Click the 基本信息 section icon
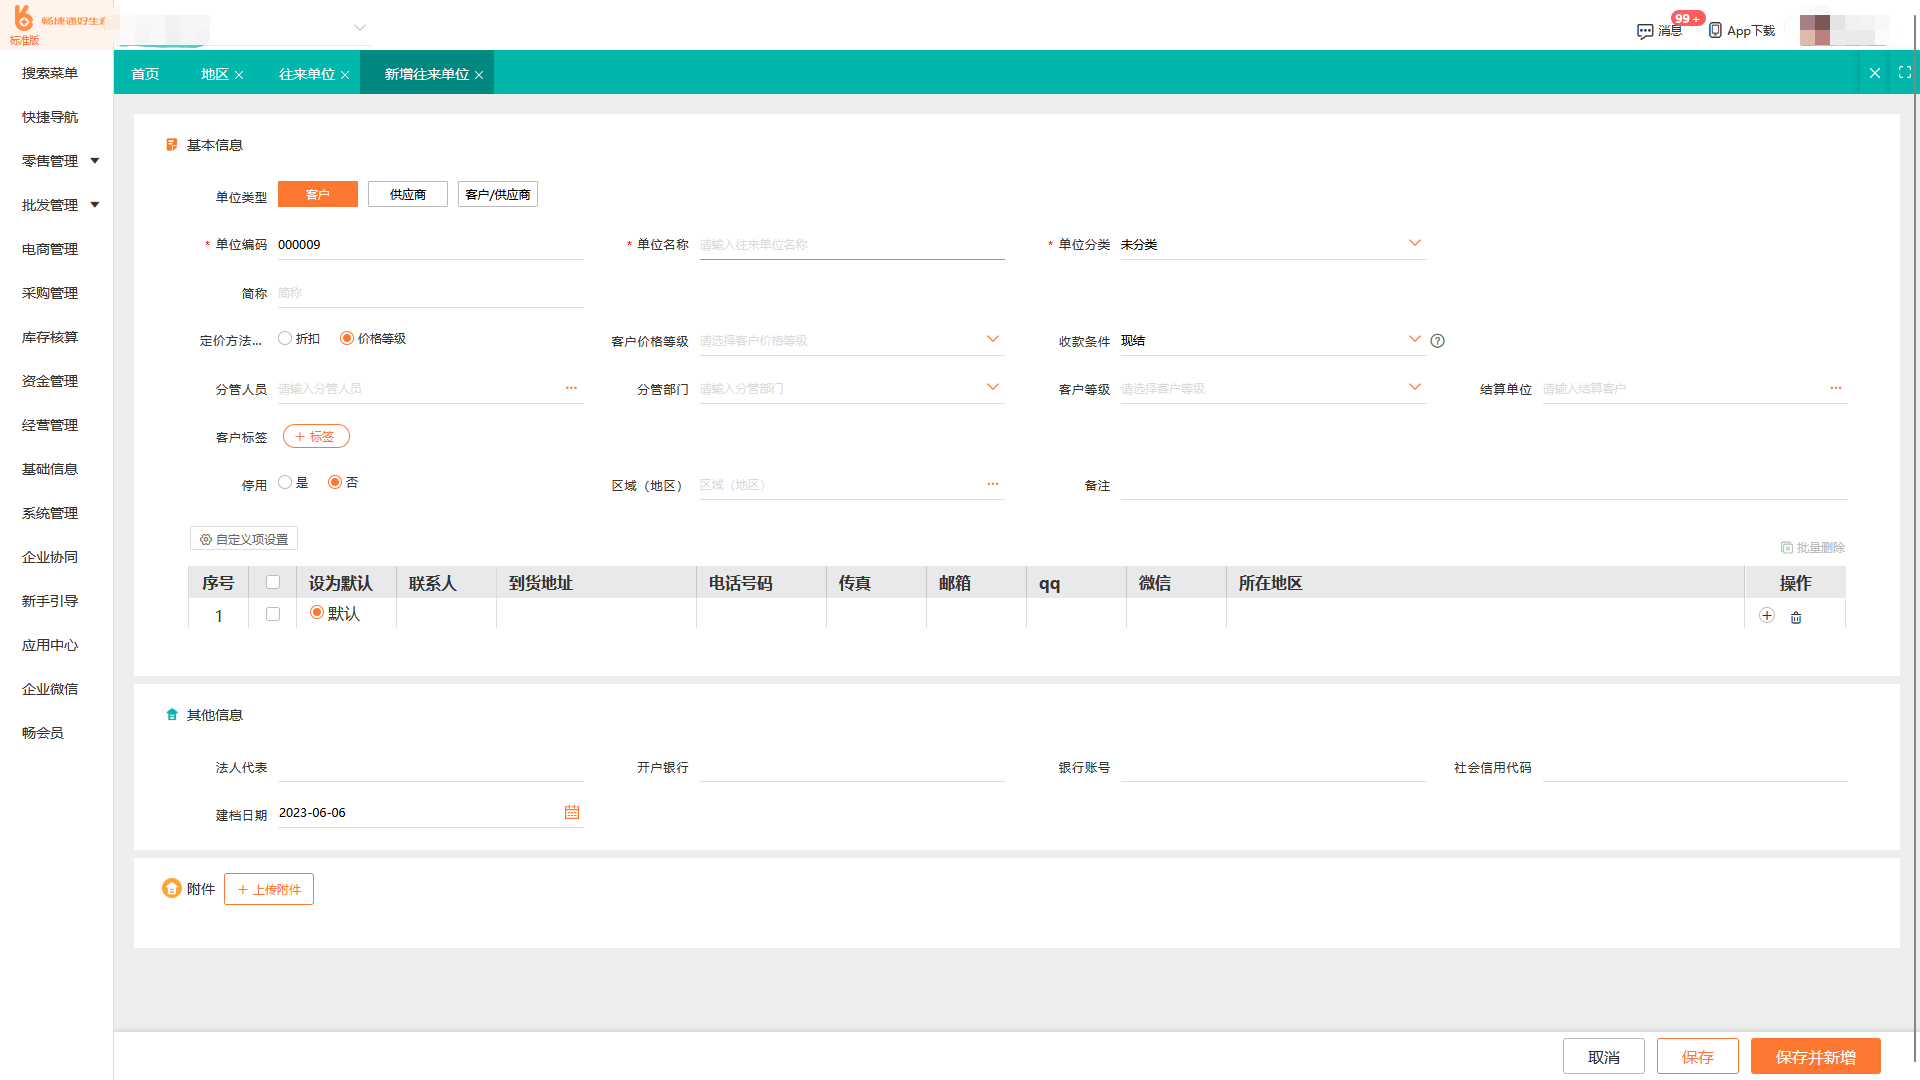1920x1080 pixels. [171, 145]
